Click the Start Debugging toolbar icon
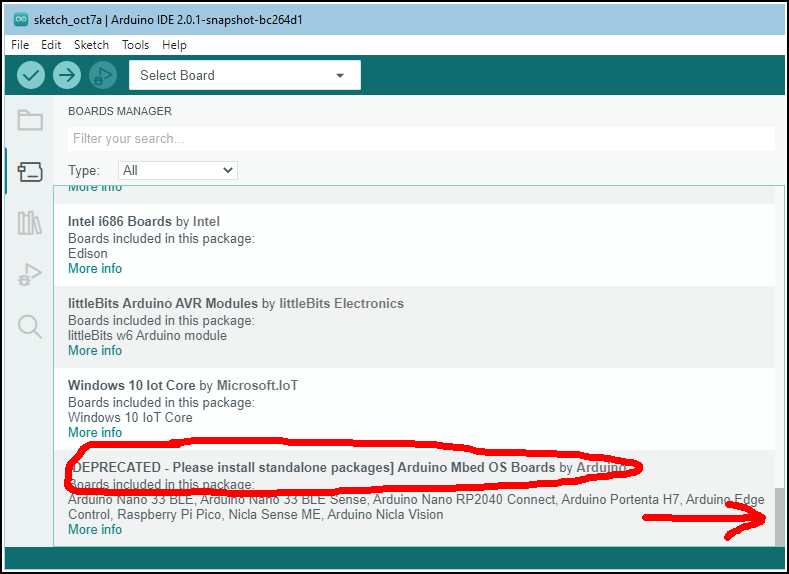The width and height of the screenshot is (789, 574). click(102, 75)
